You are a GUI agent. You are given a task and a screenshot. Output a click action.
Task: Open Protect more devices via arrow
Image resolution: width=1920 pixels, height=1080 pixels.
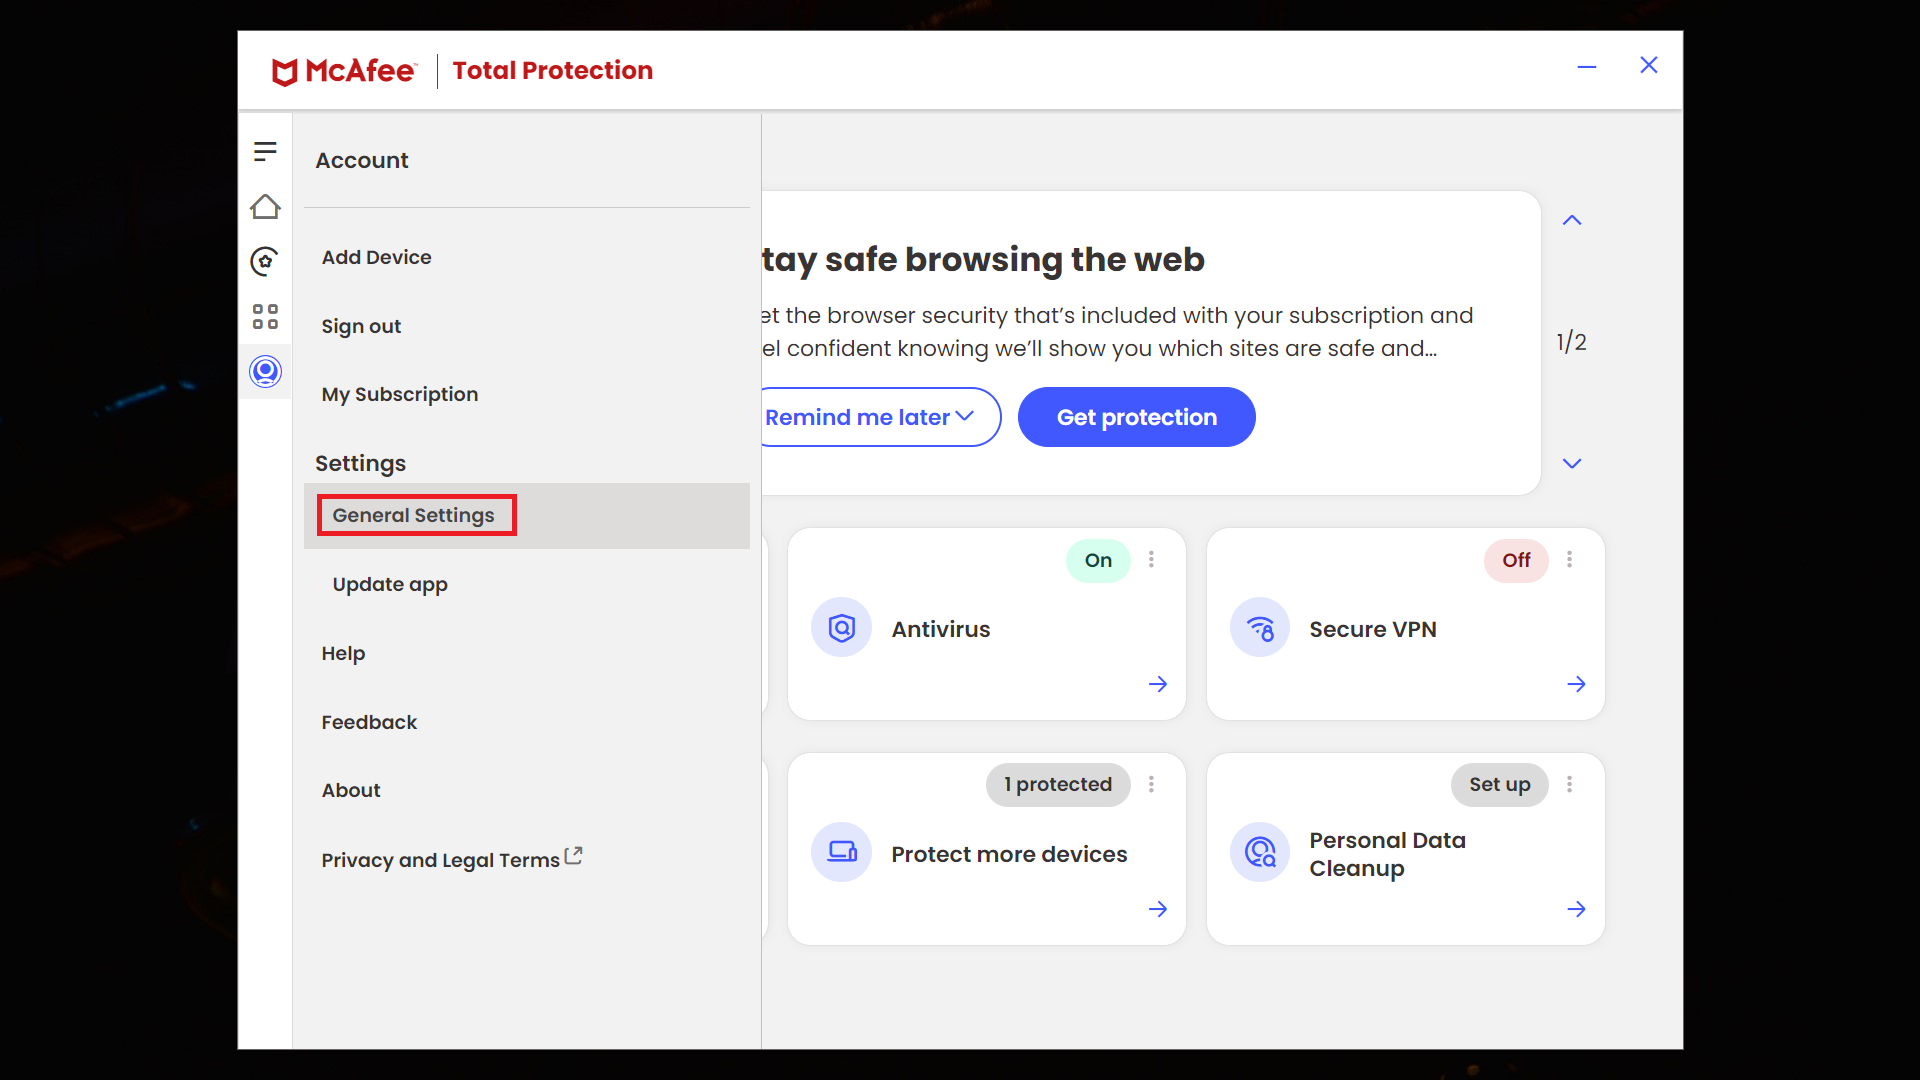point(1157,909)
